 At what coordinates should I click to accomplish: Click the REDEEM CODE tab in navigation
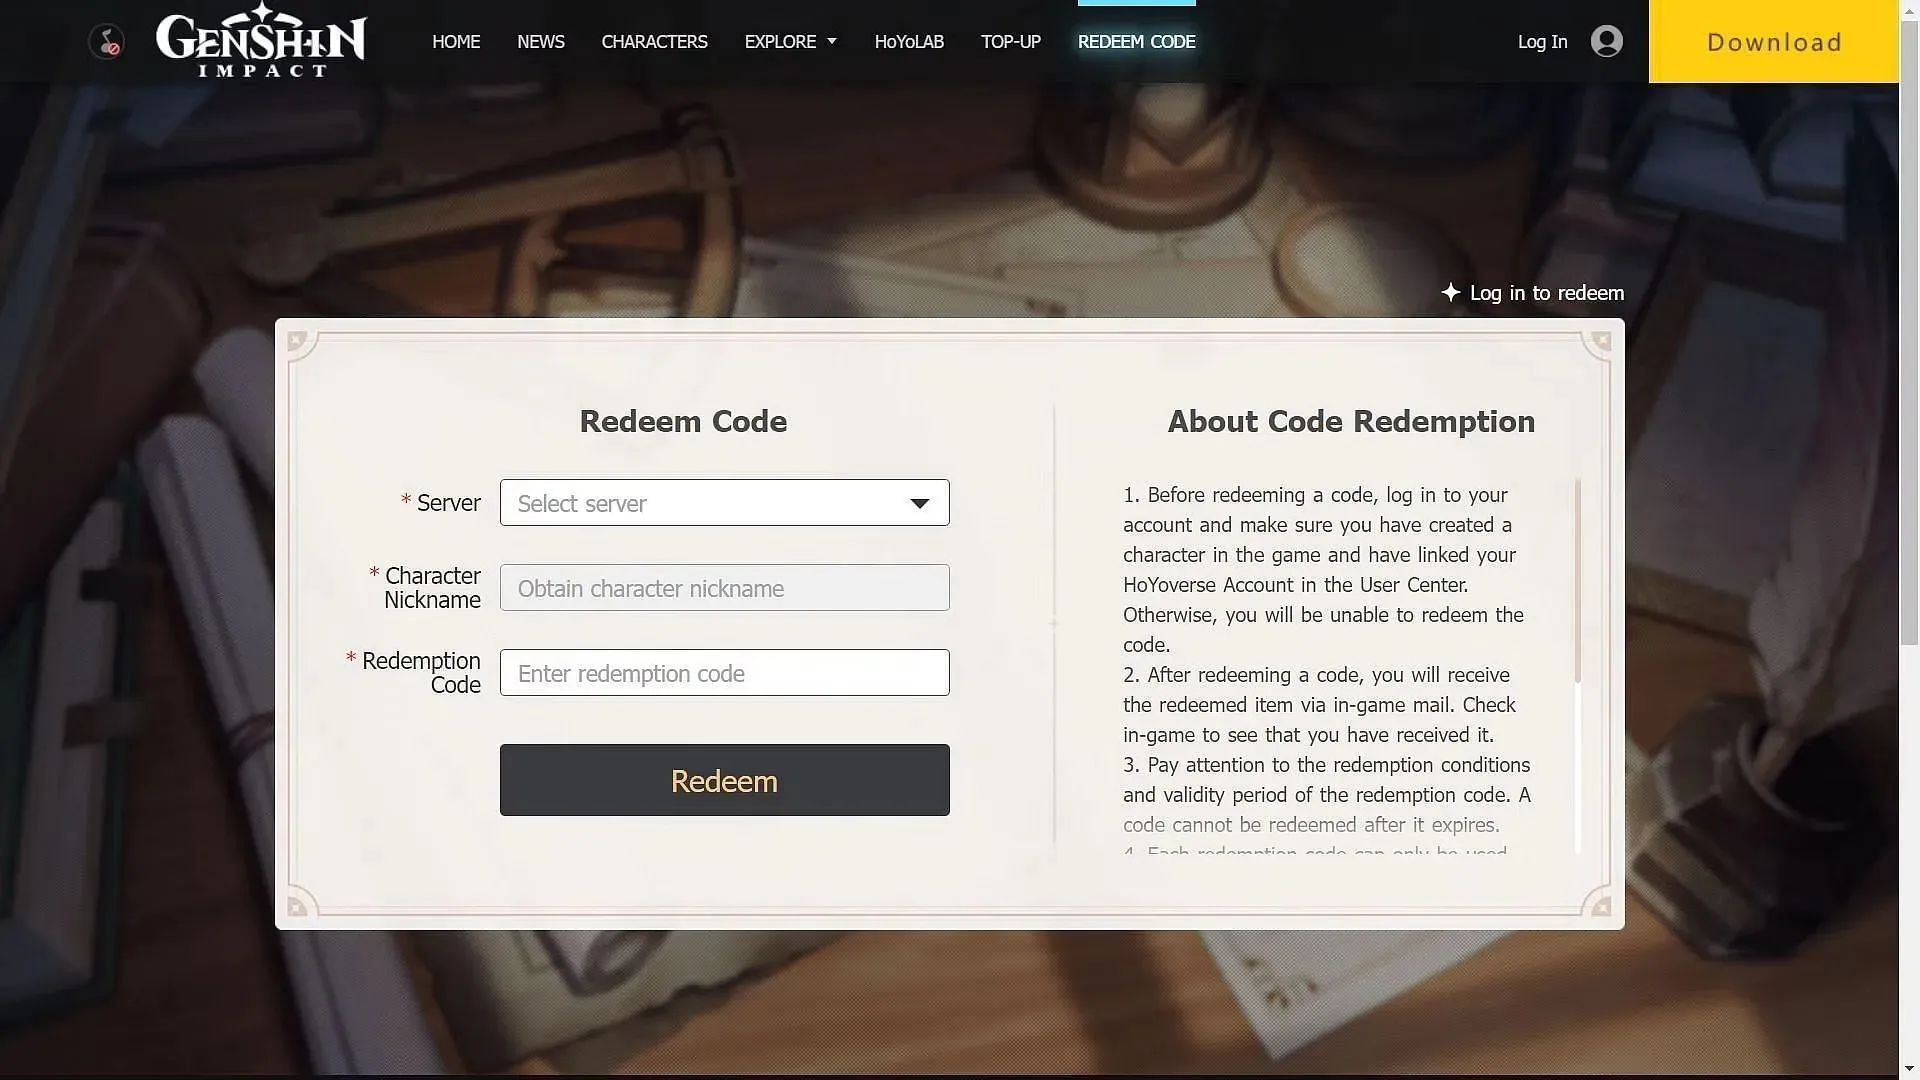pyautogui.click(x=1137, y=41)
